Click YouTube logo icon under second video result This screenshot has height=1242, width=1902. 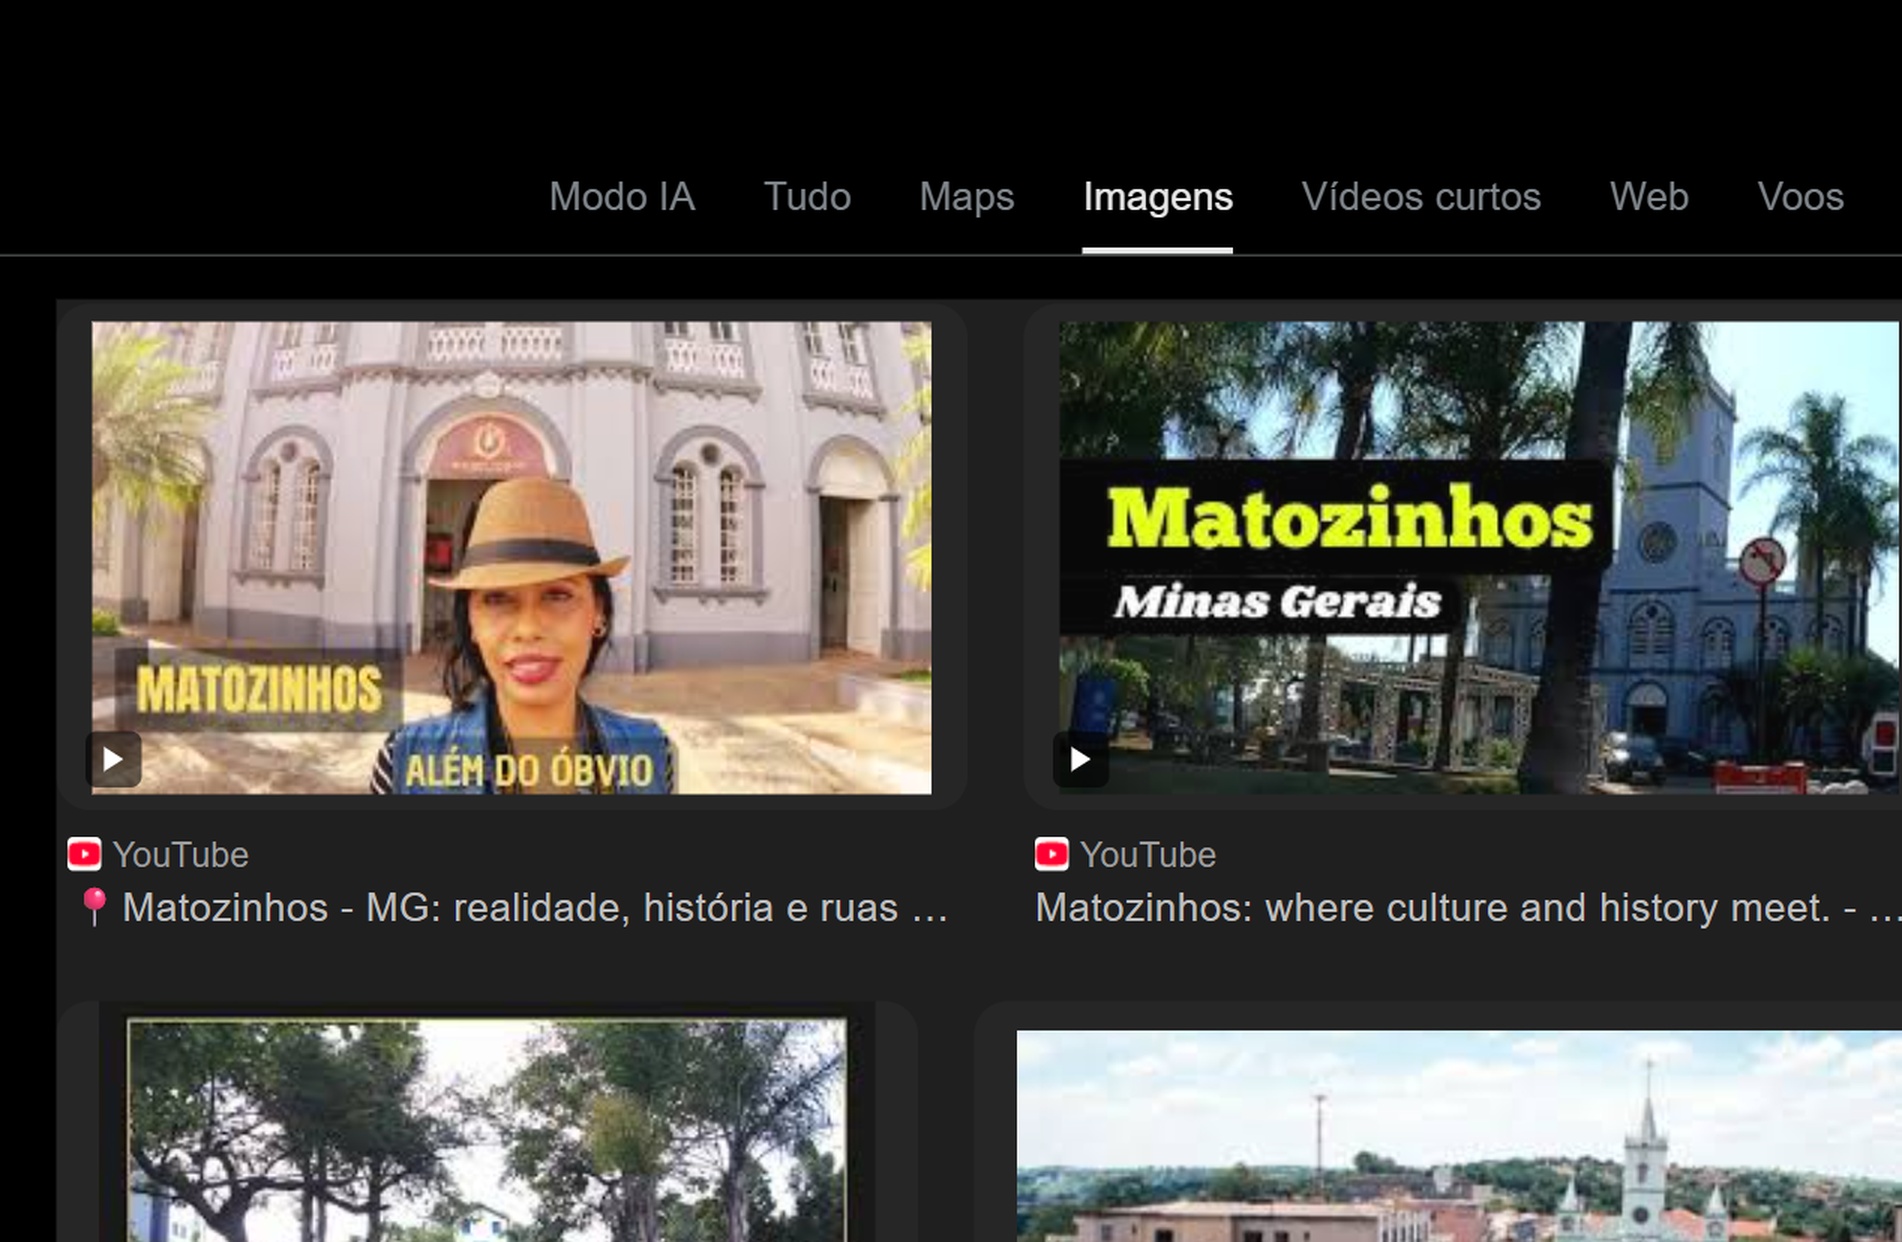click(1051, 854)
